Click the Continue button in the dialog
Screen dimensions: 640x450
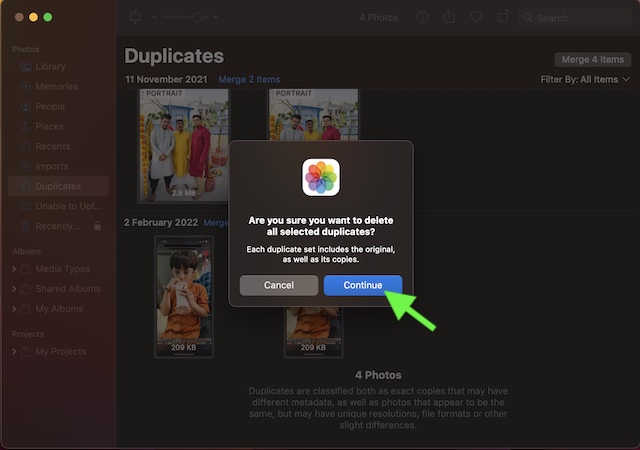[362, 285]
